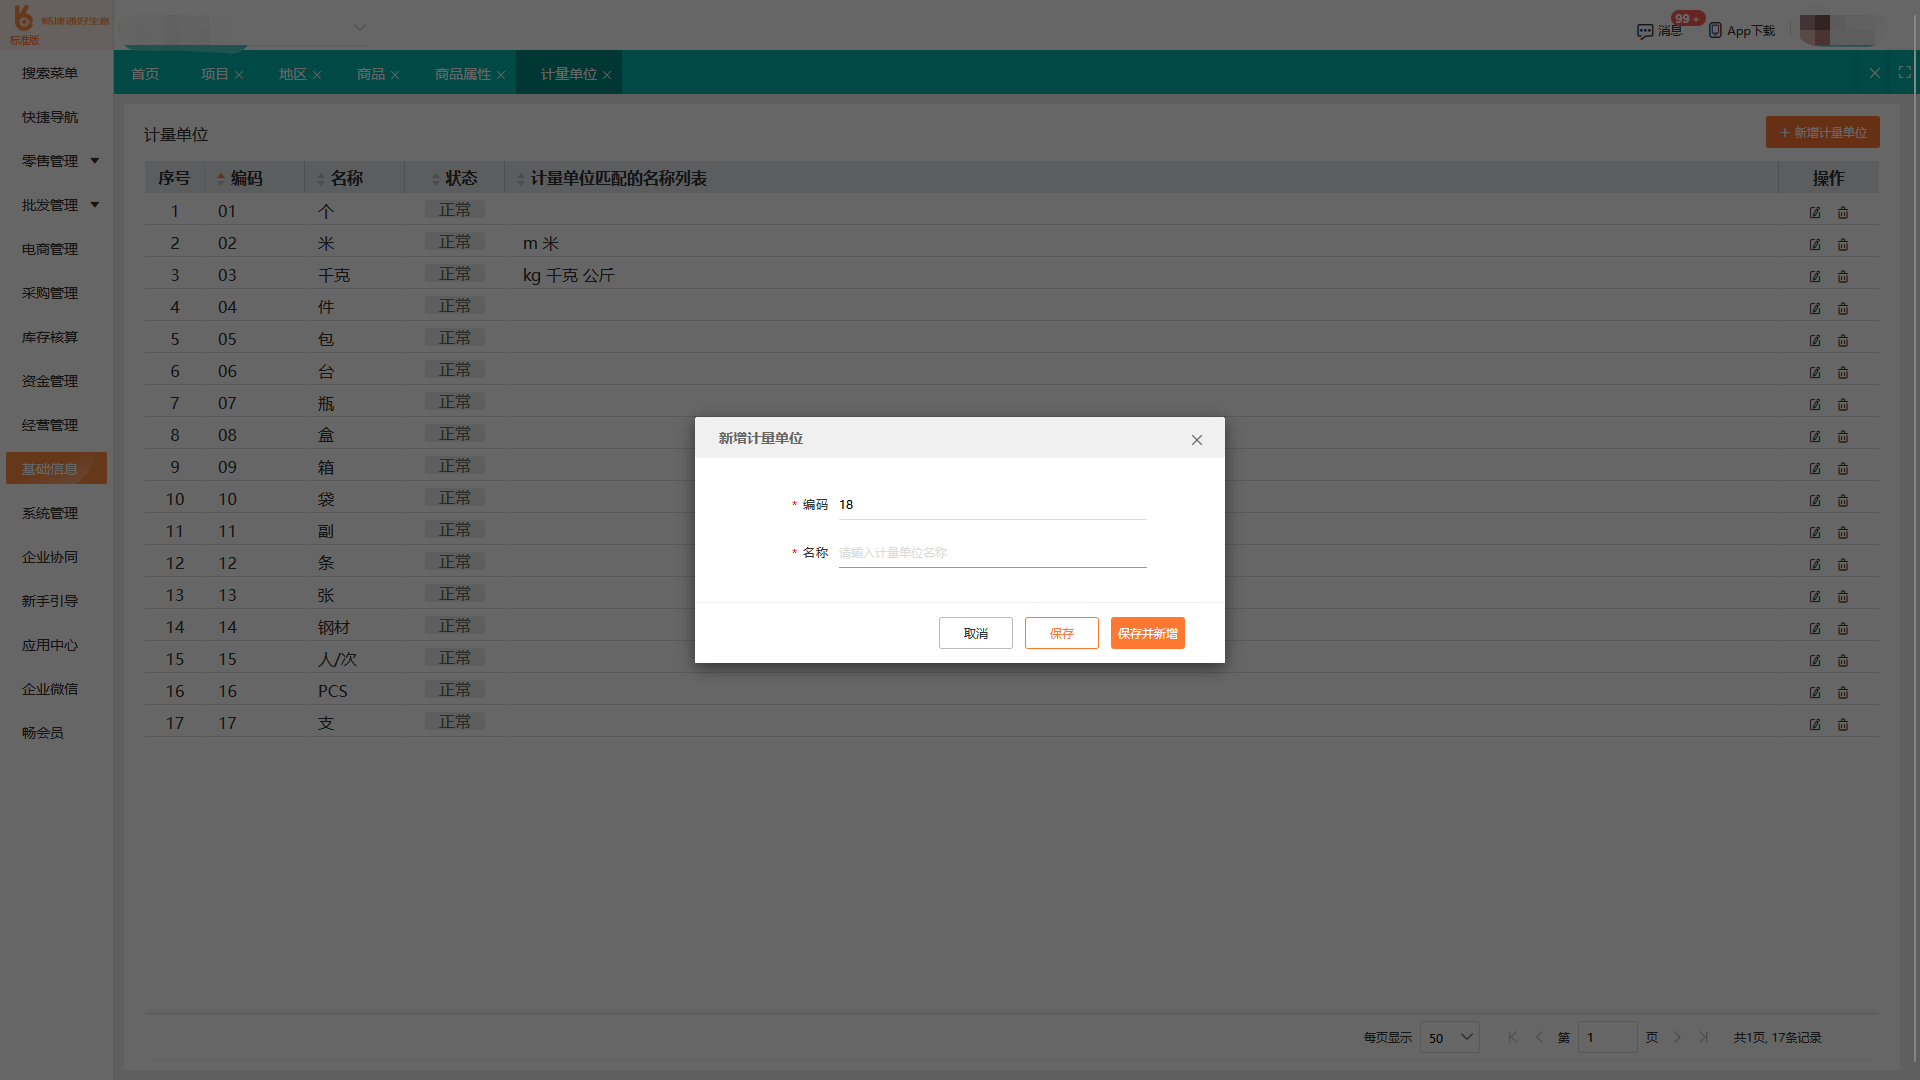Click the dialog close X icon
The height and width of the screenshot is (1080, 1920).
tap(1197, 440)
